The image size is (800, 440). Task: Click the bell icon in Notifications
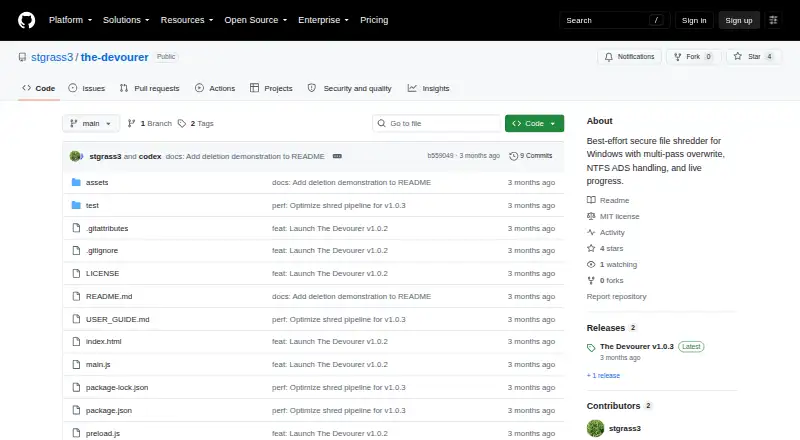click(609, 57)
